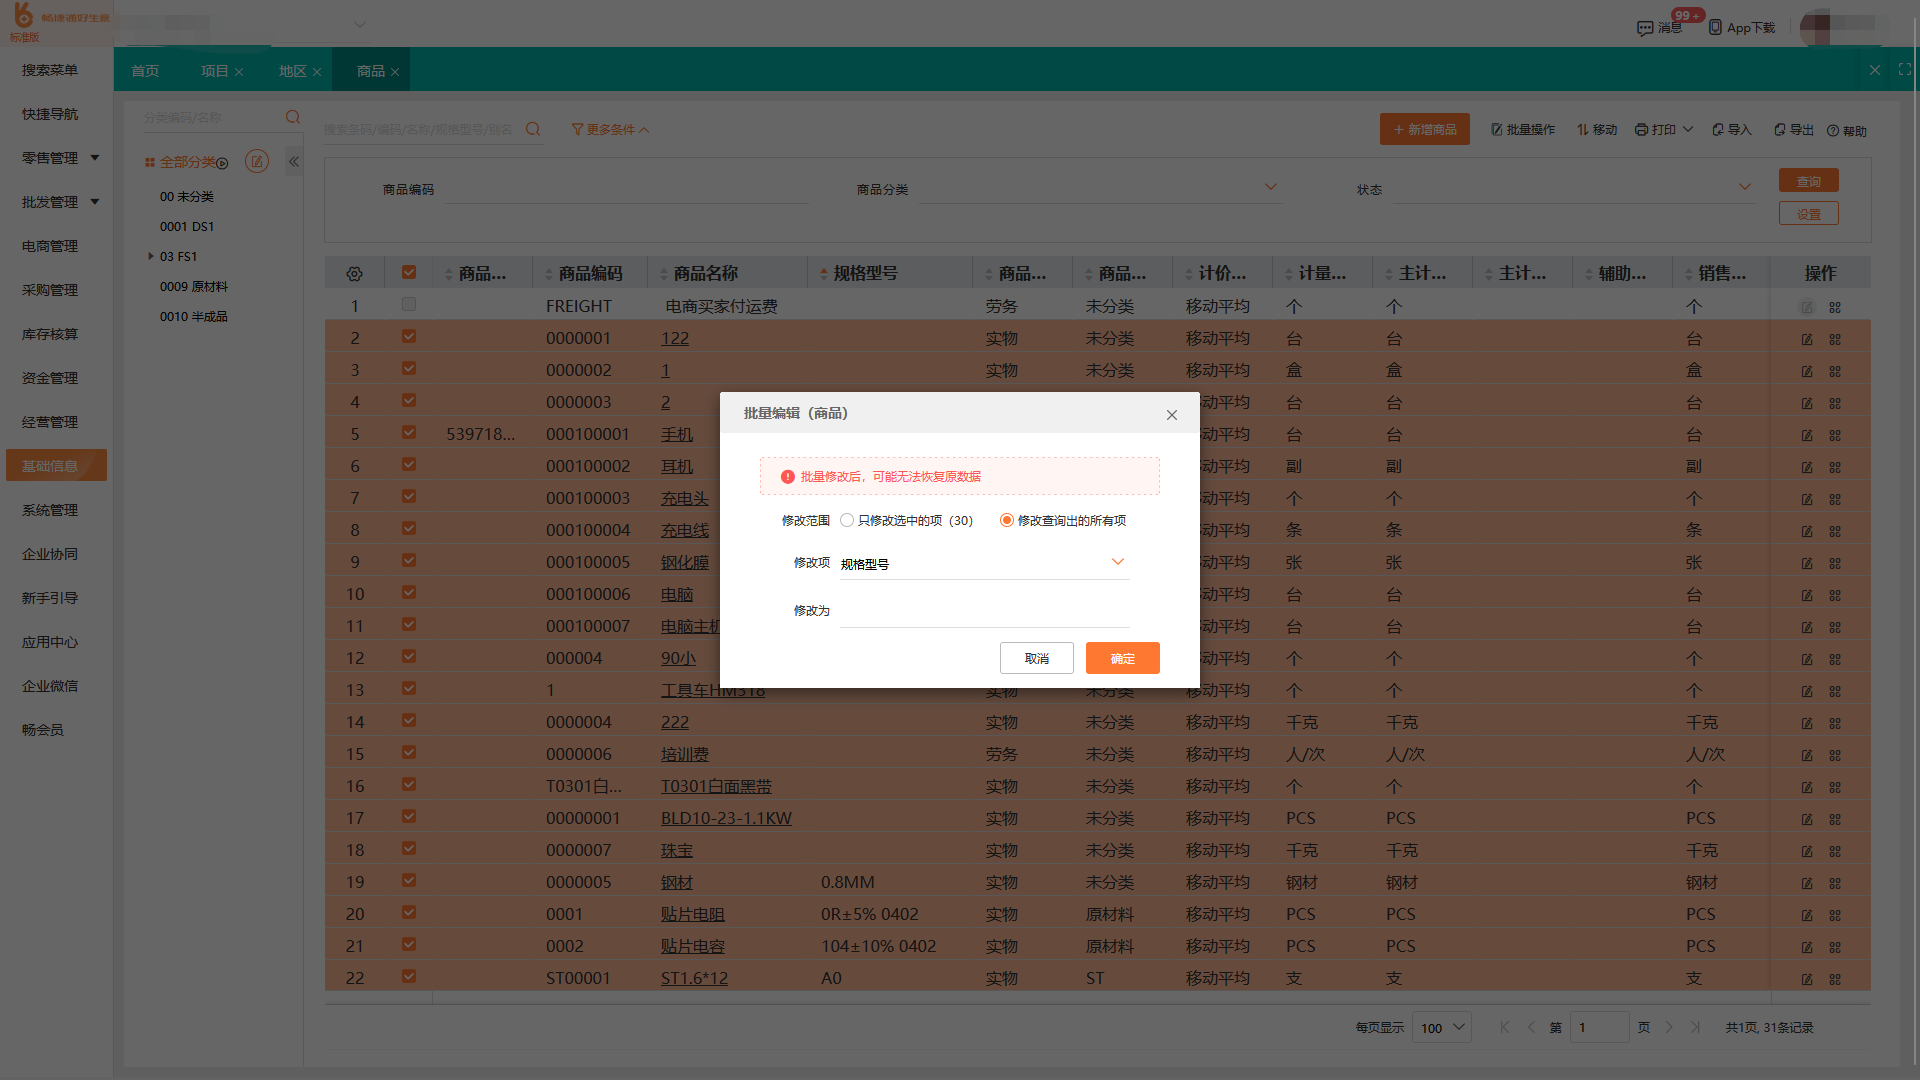This screenshot has height=1080, width=1920.
Task: Click the 新增商品 button
Action: click(x=1423, y=128)
